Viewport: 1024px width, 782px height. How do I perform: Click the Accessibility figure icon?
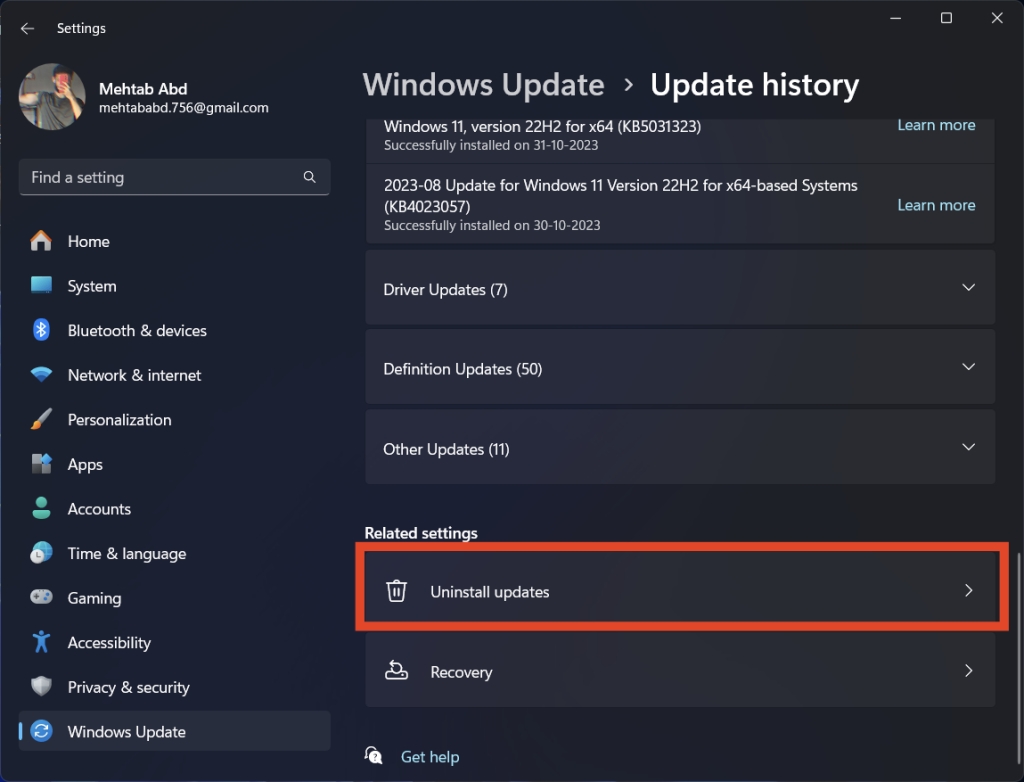[x=41, y=642]
